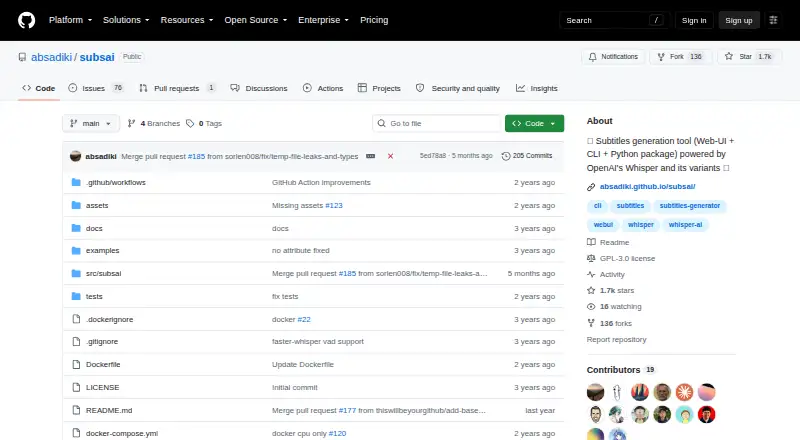Click the subtitles topic tag
This screenshot has height=440, width=800.
(x=630, y=206)
